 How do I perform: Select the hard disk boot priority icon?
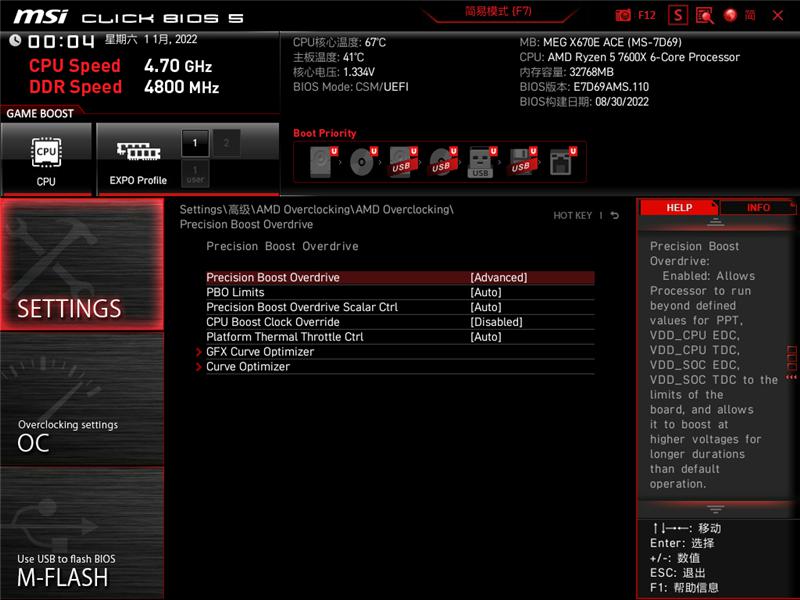[320, 161]
